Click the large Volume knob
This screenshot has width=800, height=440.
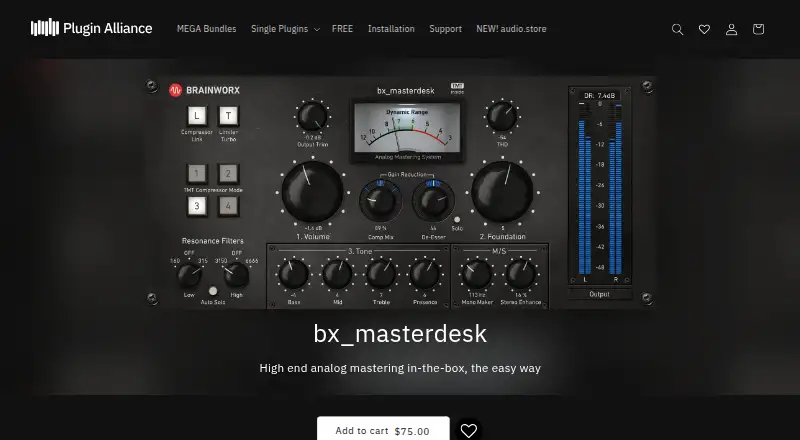(x=313, y=192)
